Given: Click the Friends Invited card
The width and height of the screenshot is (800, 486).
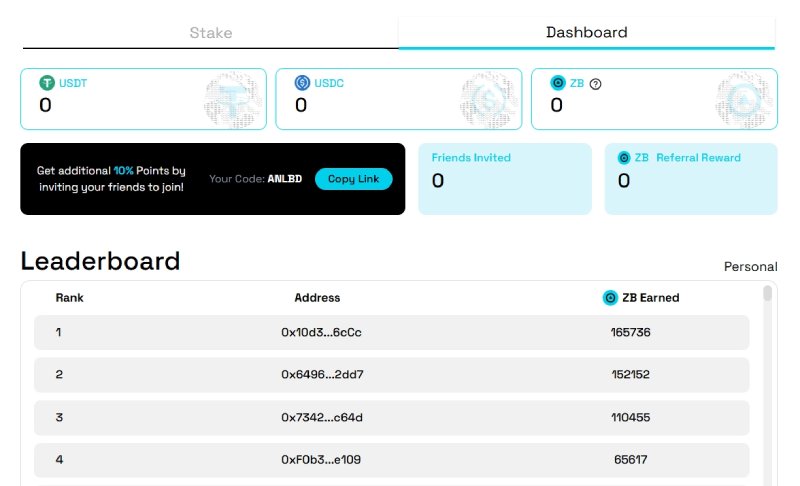Looking at the screenshot, I should click(505, 179).
